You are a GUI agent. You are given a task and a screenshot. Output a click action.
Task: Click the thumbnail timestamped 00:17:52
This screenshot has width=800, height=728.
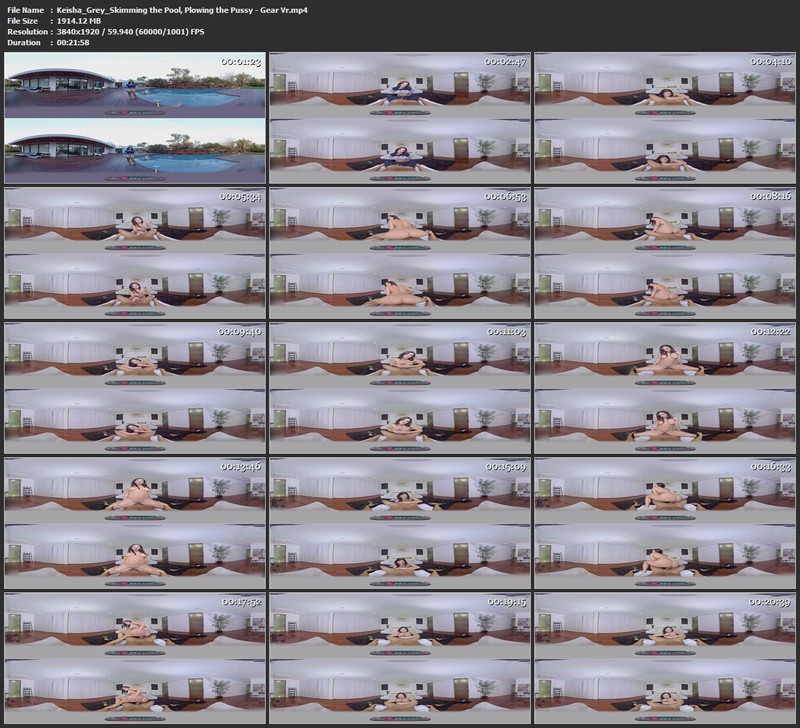point(135,656)
